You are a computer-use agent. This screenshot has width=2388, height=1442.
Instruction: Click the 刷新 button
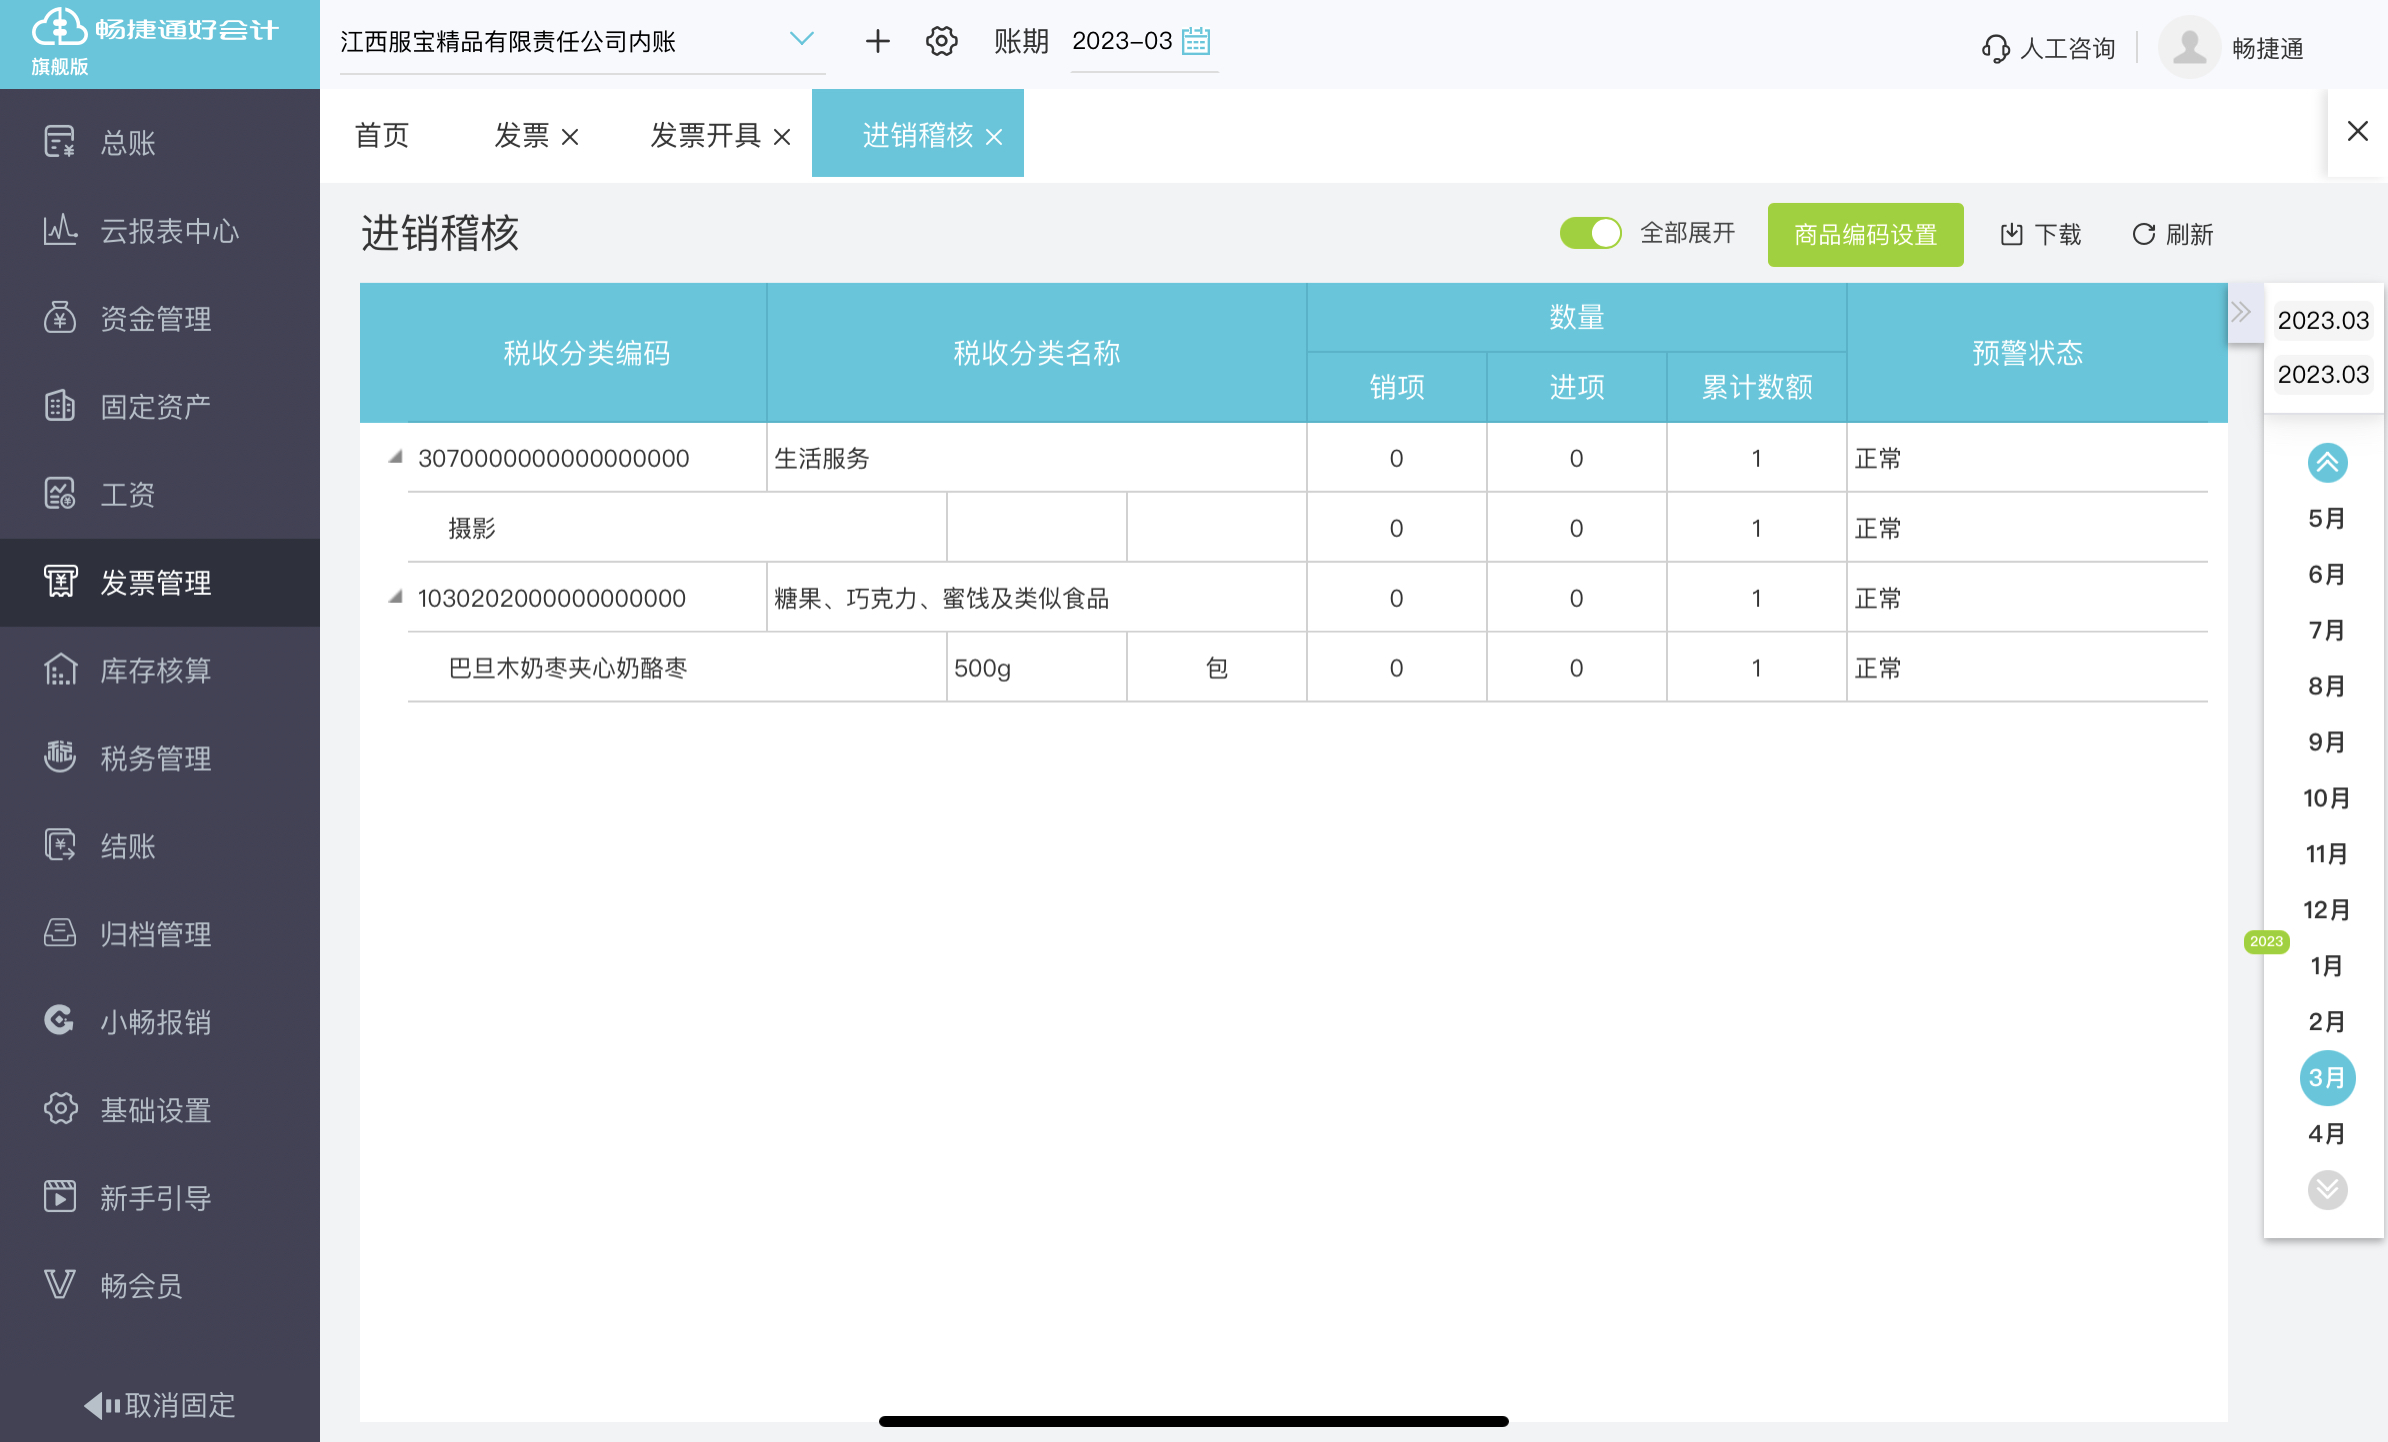point(2176,234)
